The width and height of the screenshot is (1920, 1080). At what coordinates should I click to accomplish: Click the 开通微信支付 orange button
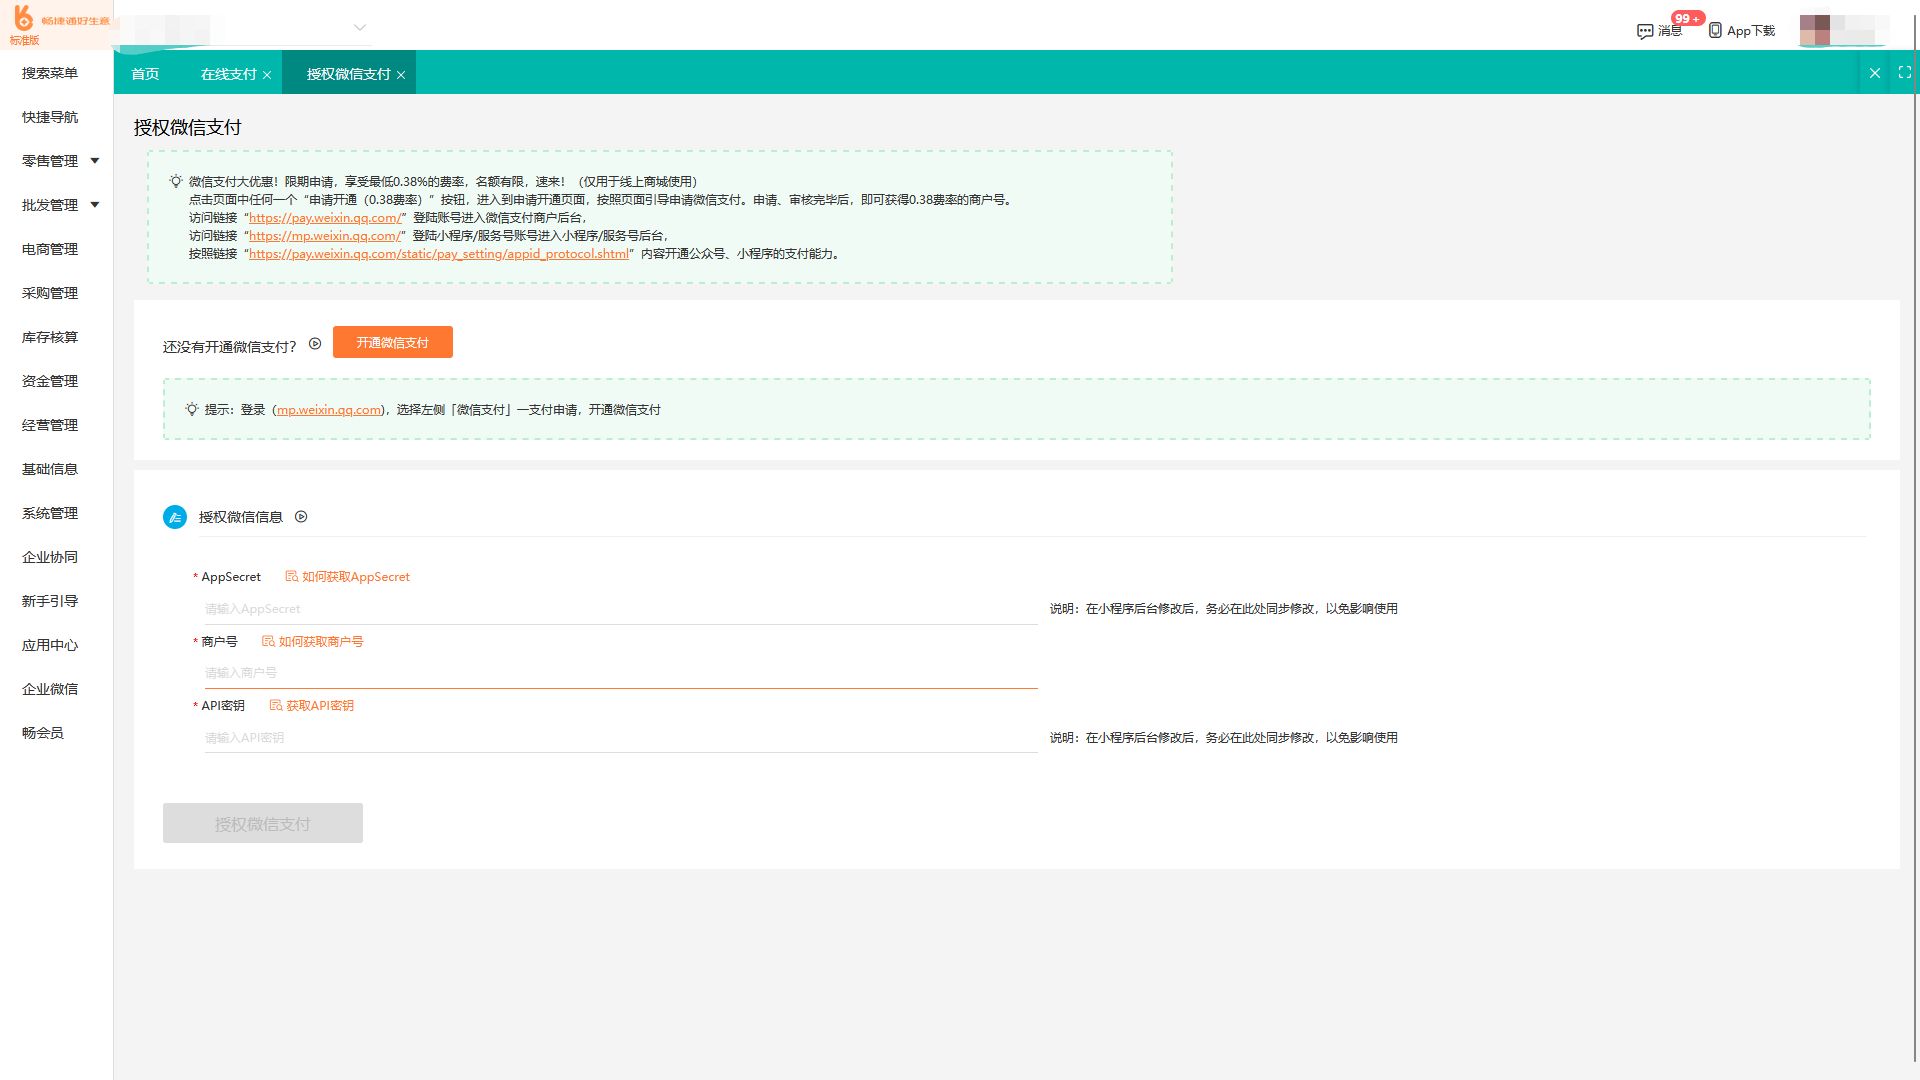point(392,342)
